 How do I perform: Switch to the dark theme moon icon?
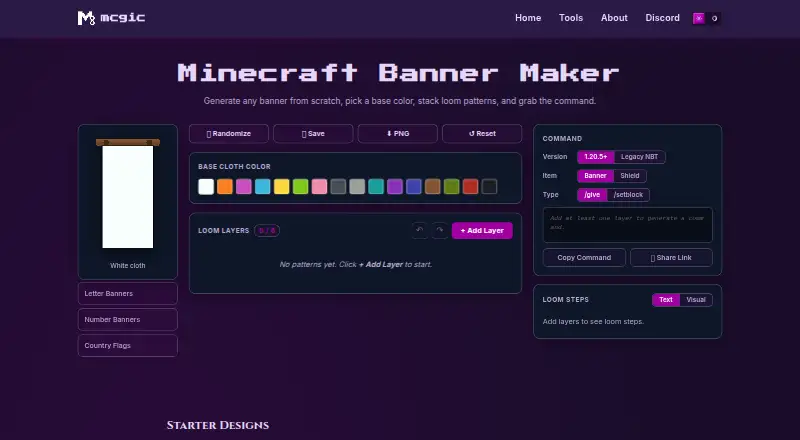[x=714, y=18]
